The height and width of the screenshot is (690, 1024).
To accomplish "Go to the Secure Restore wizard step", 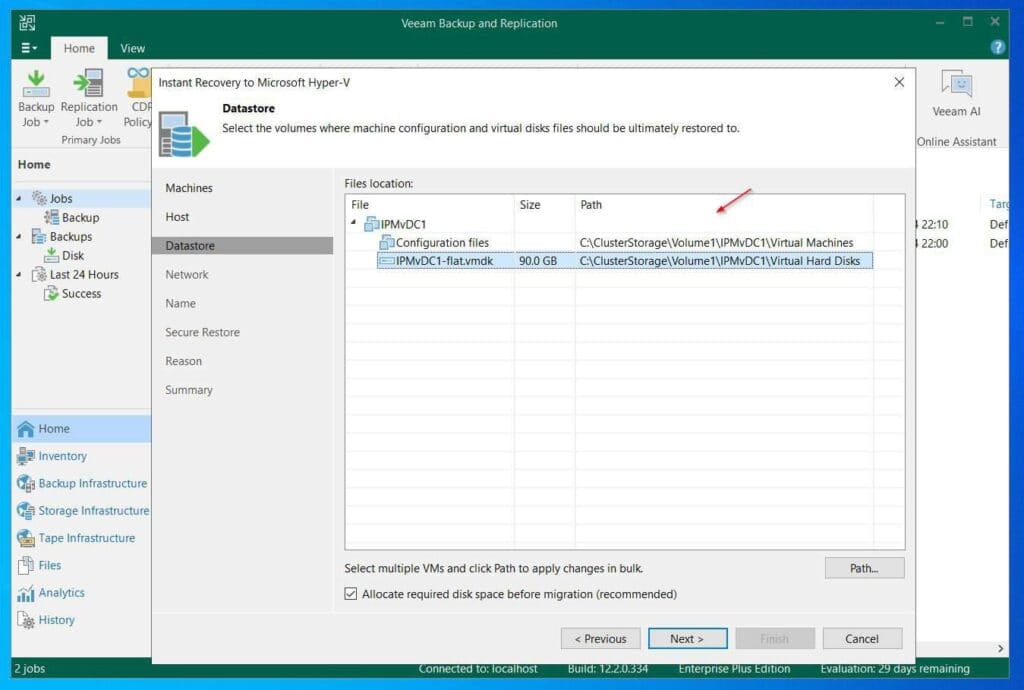I will pyautogui.click(x=202, y=332).
